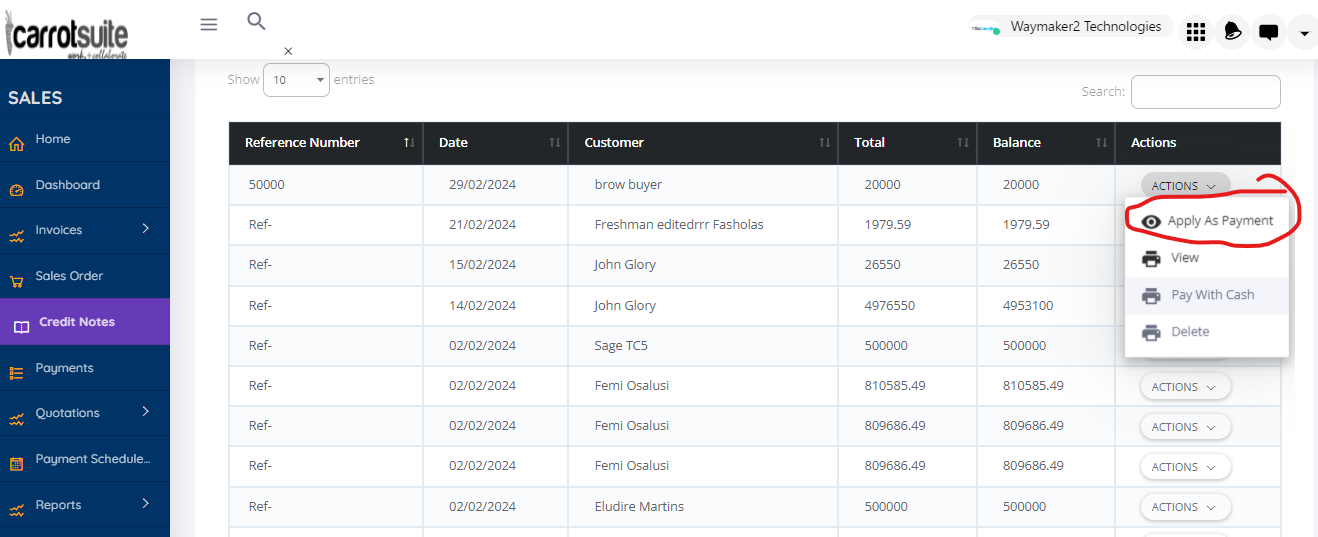Select Apply As Payment option
Image resolution: width=1318 pixels, height=537 pixels.
pyautogui.click(x=1219, y=221)
